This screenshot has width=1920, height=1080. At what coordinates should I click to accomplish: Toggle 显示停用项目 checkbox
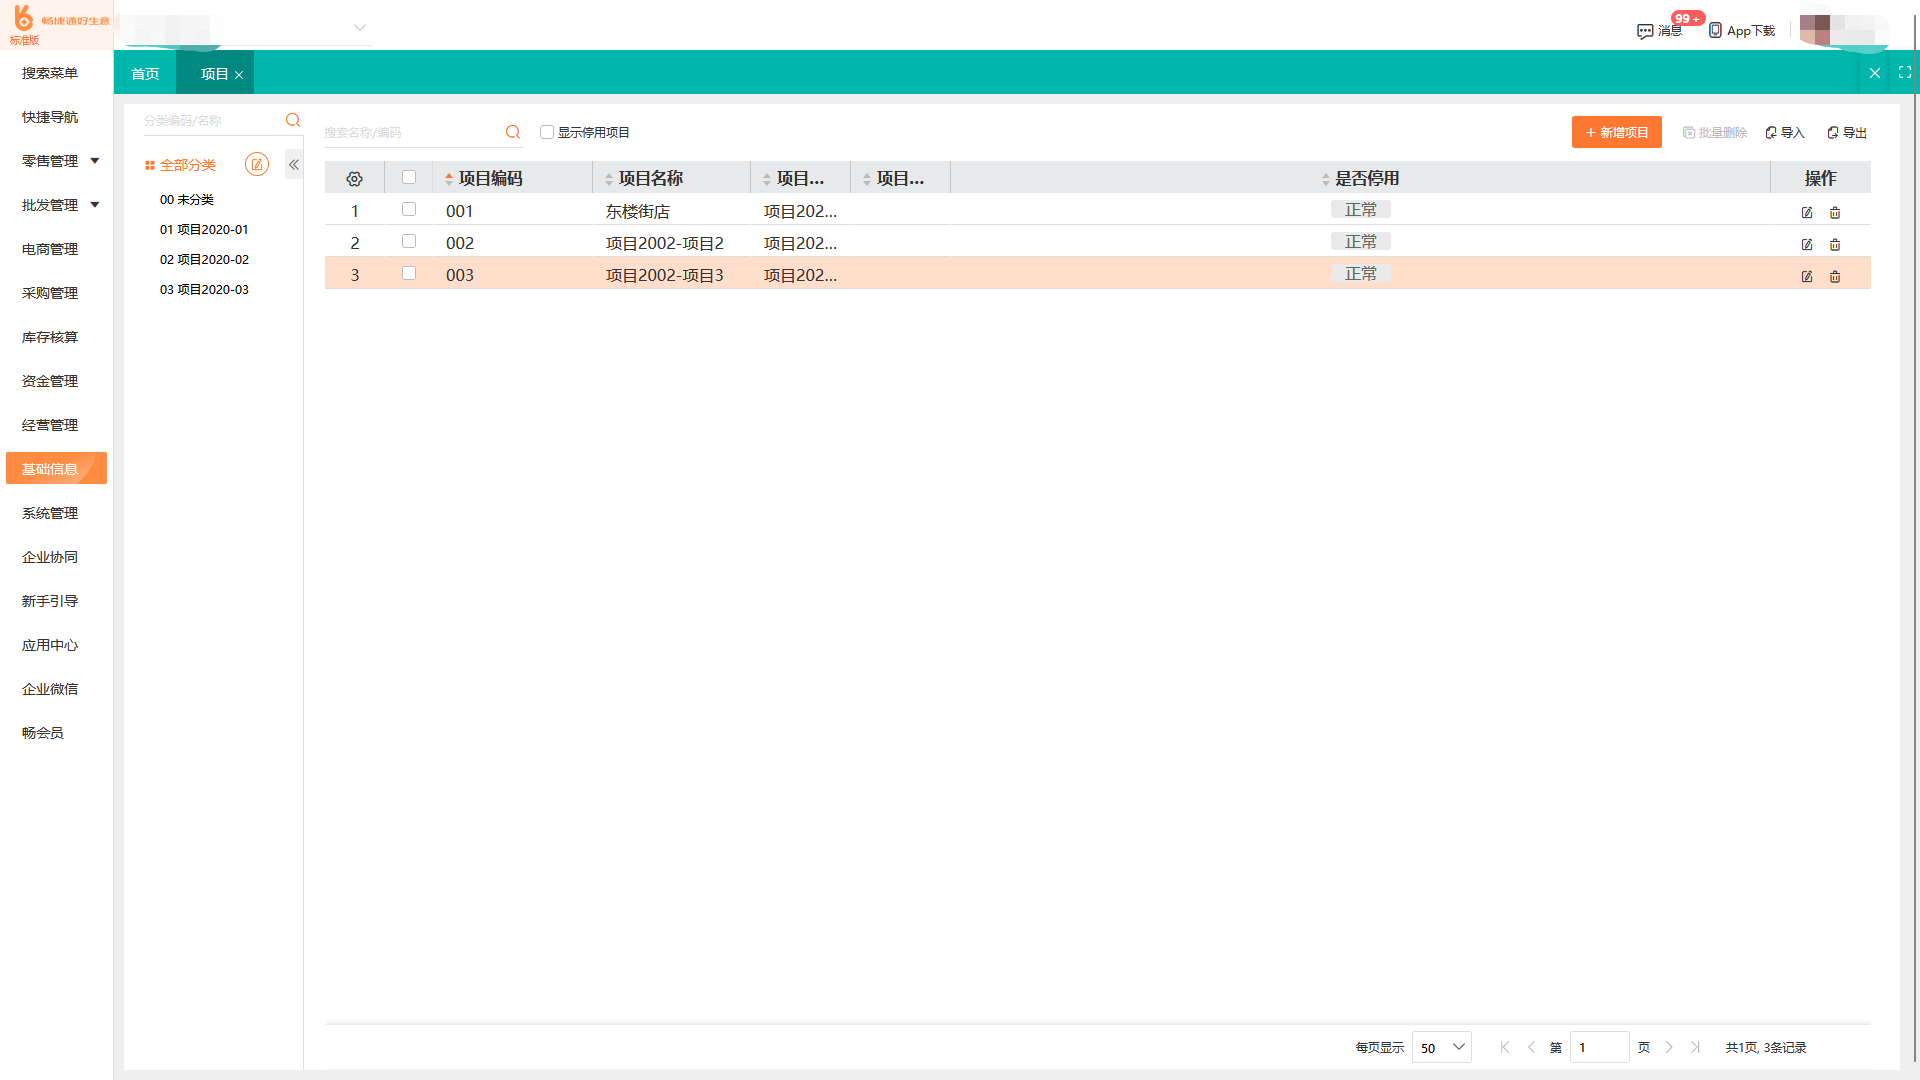point(546,132)
